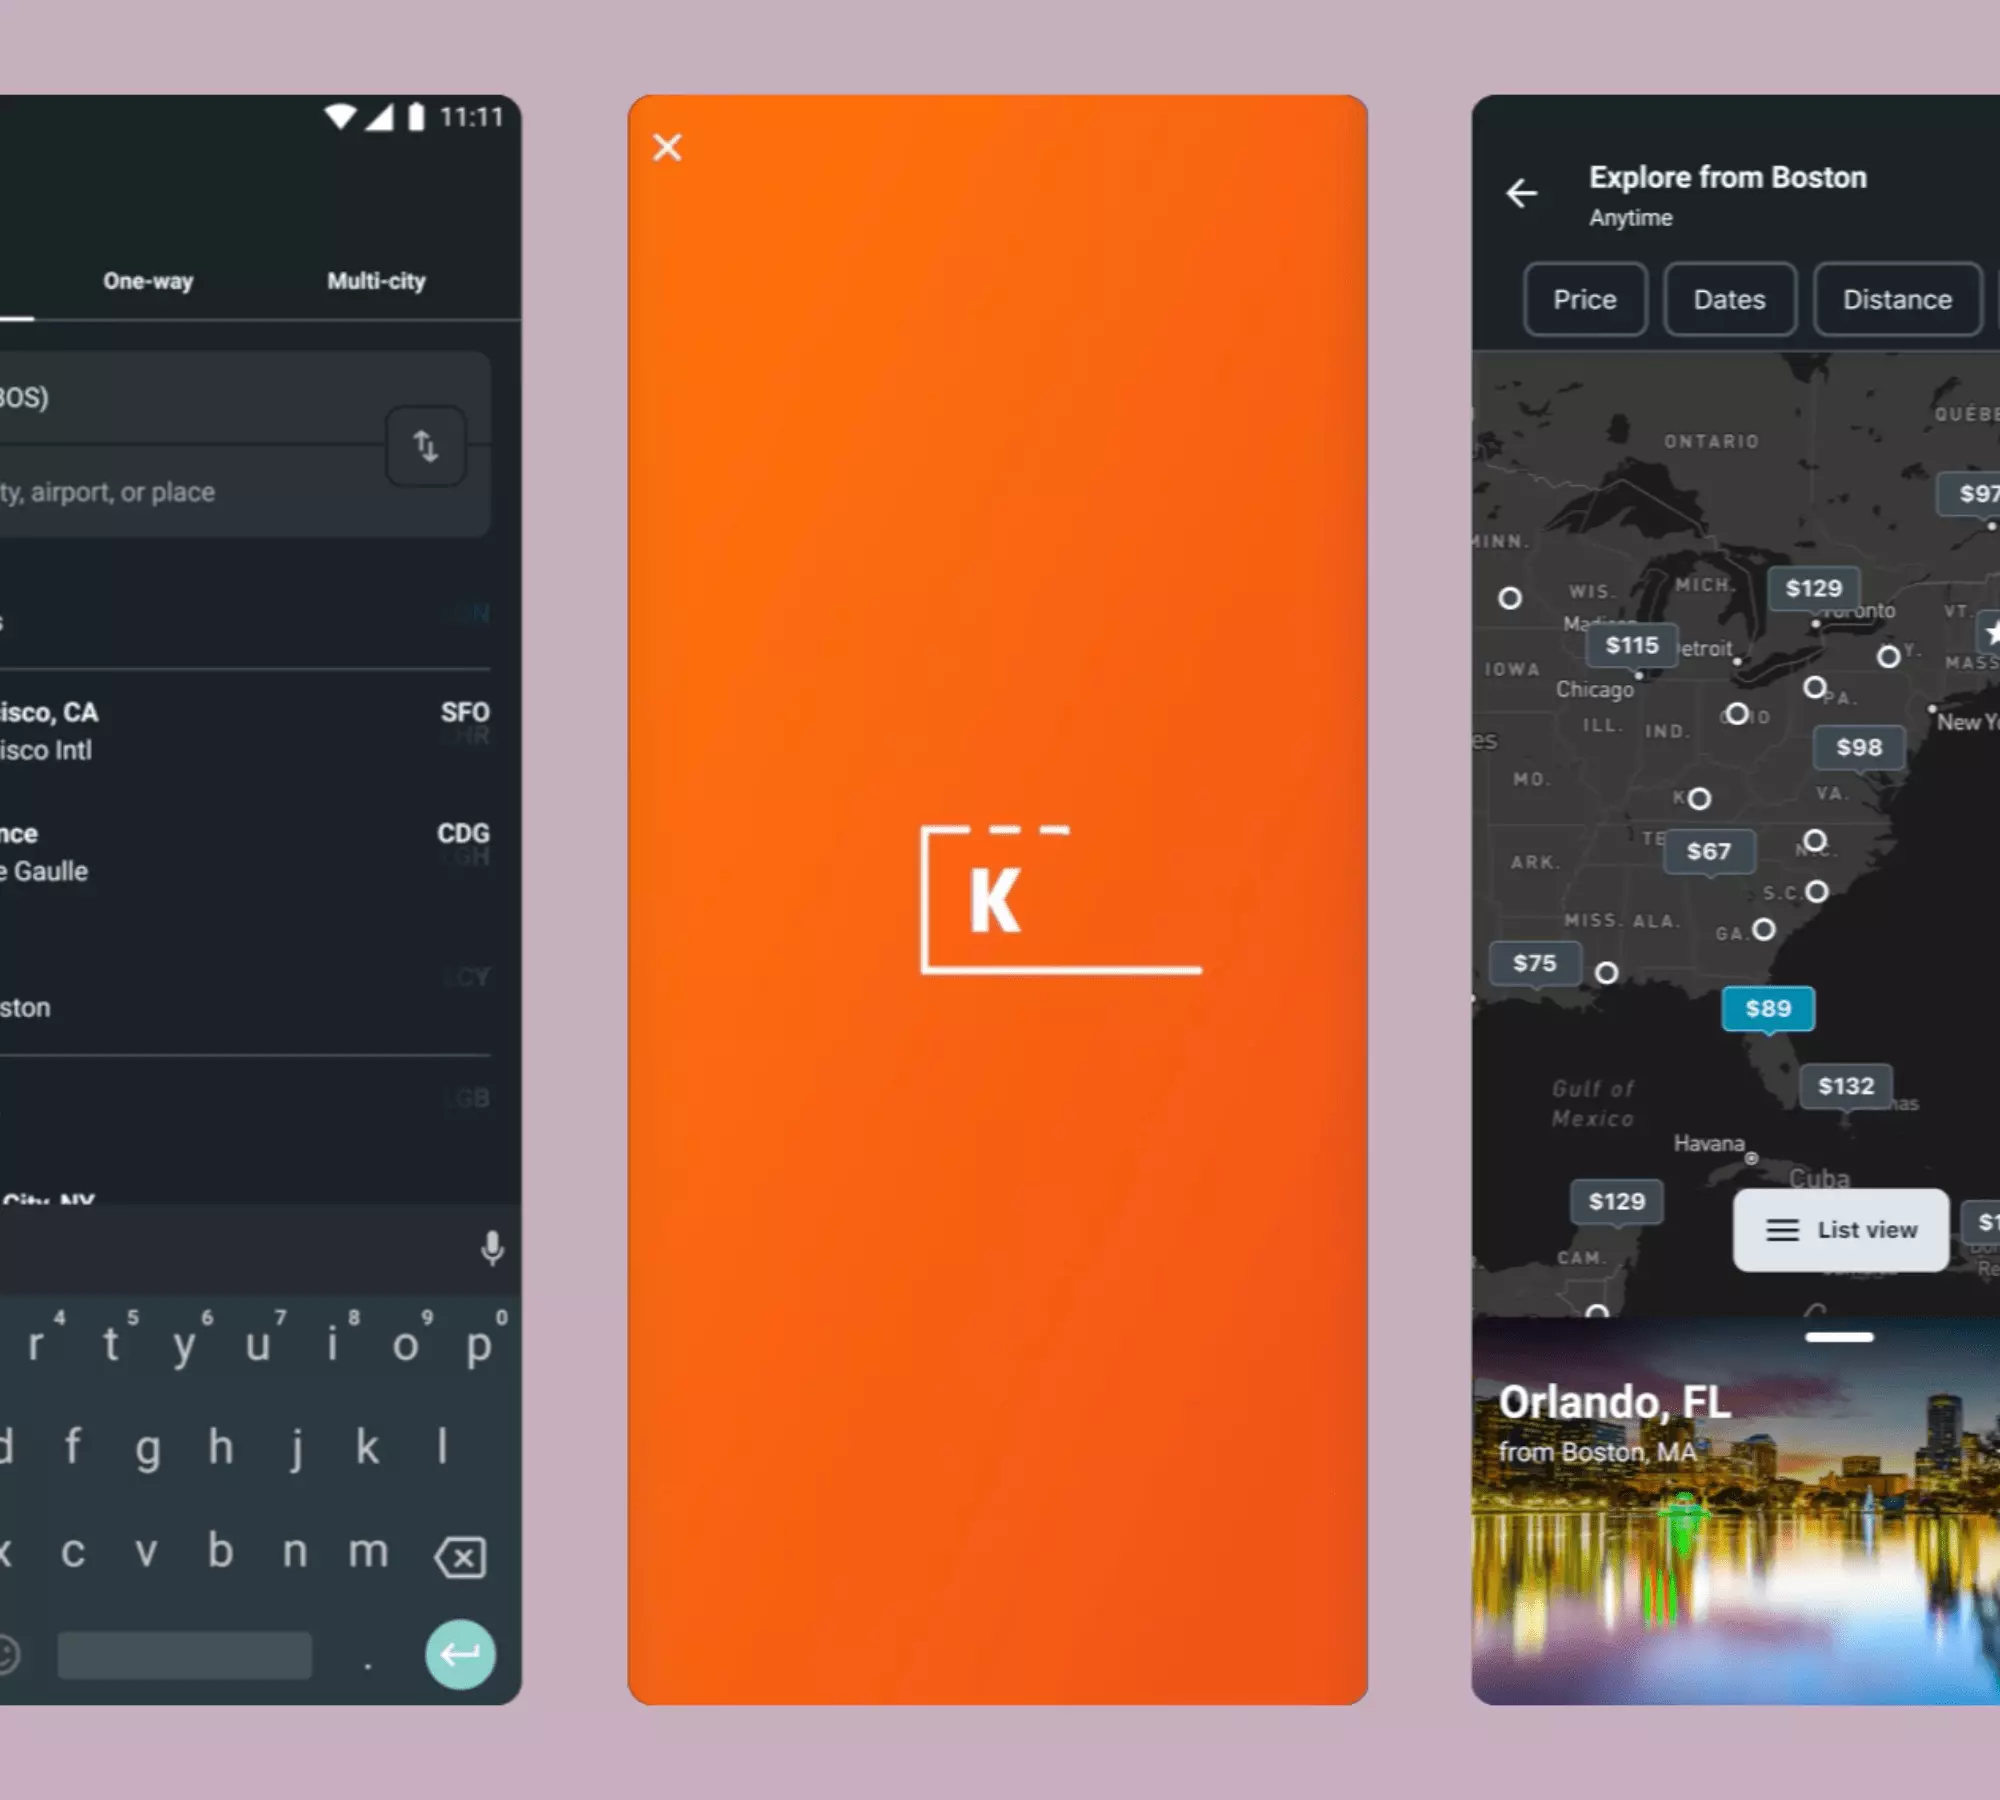The image size is (2000, 1800).
Task: Click the close X button on orange screen
Action: point(667,146)
